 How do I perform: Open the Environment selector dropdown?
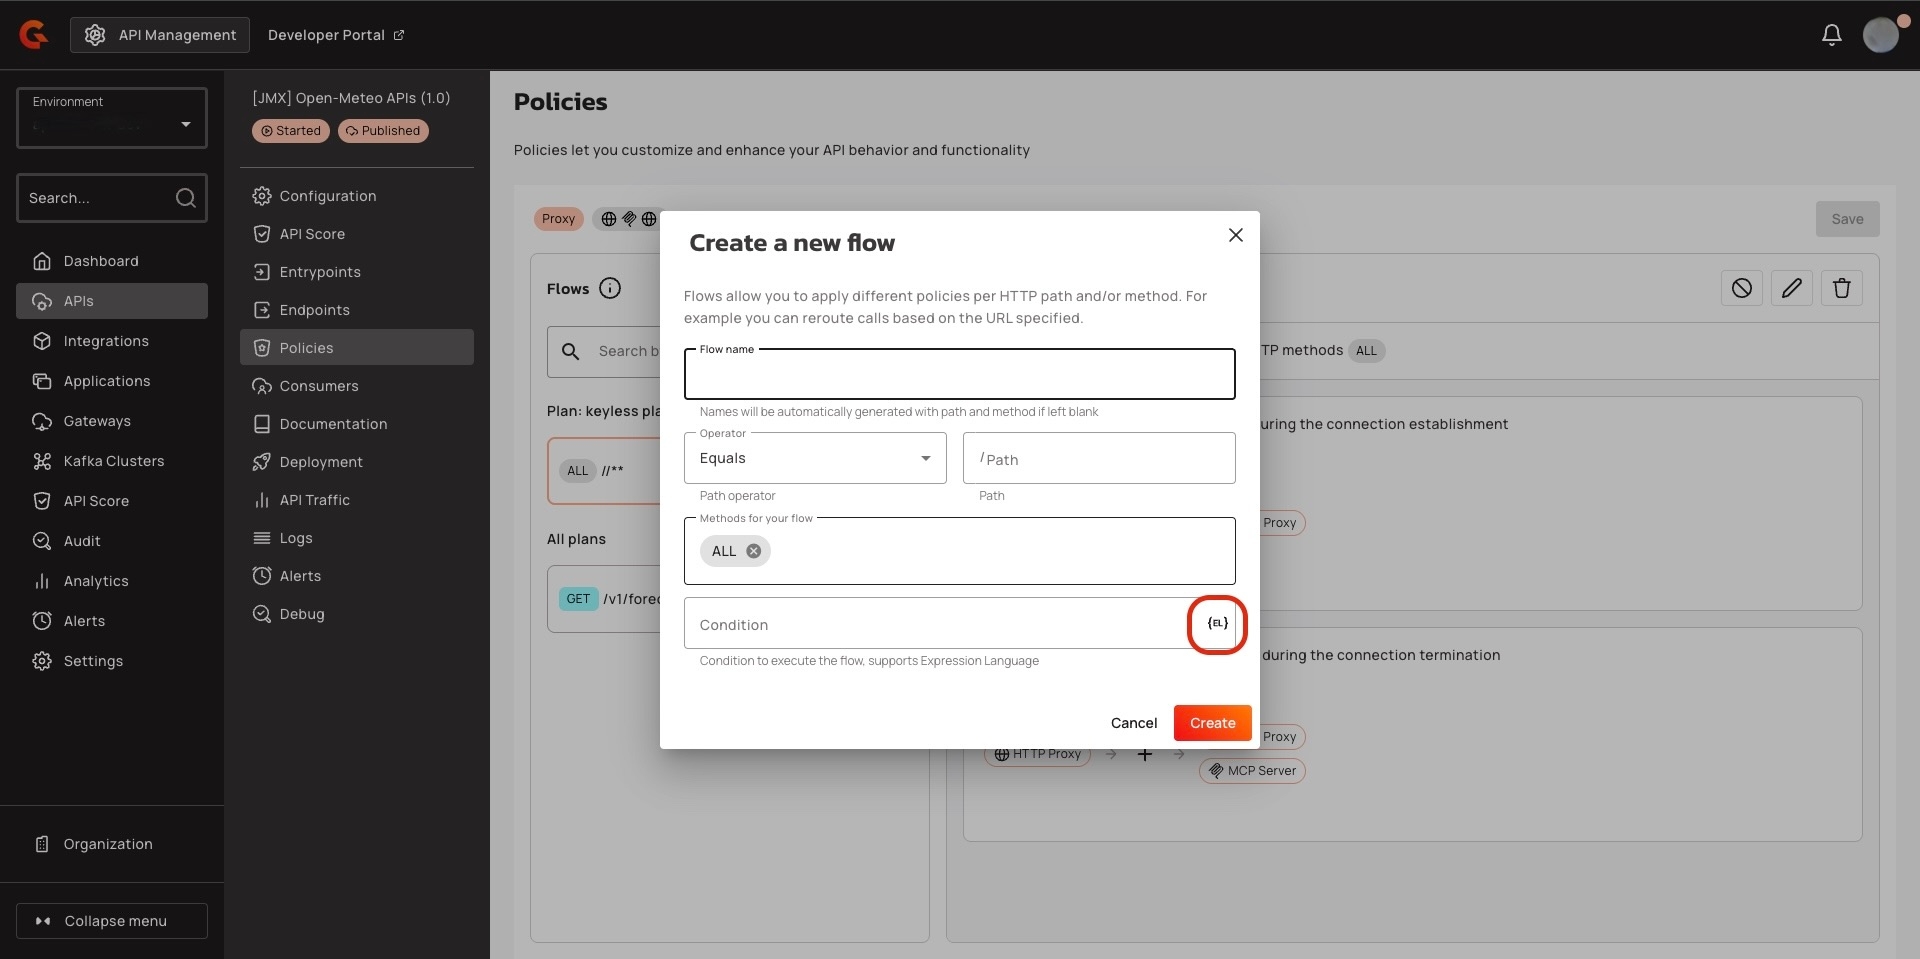pos(112,119)
